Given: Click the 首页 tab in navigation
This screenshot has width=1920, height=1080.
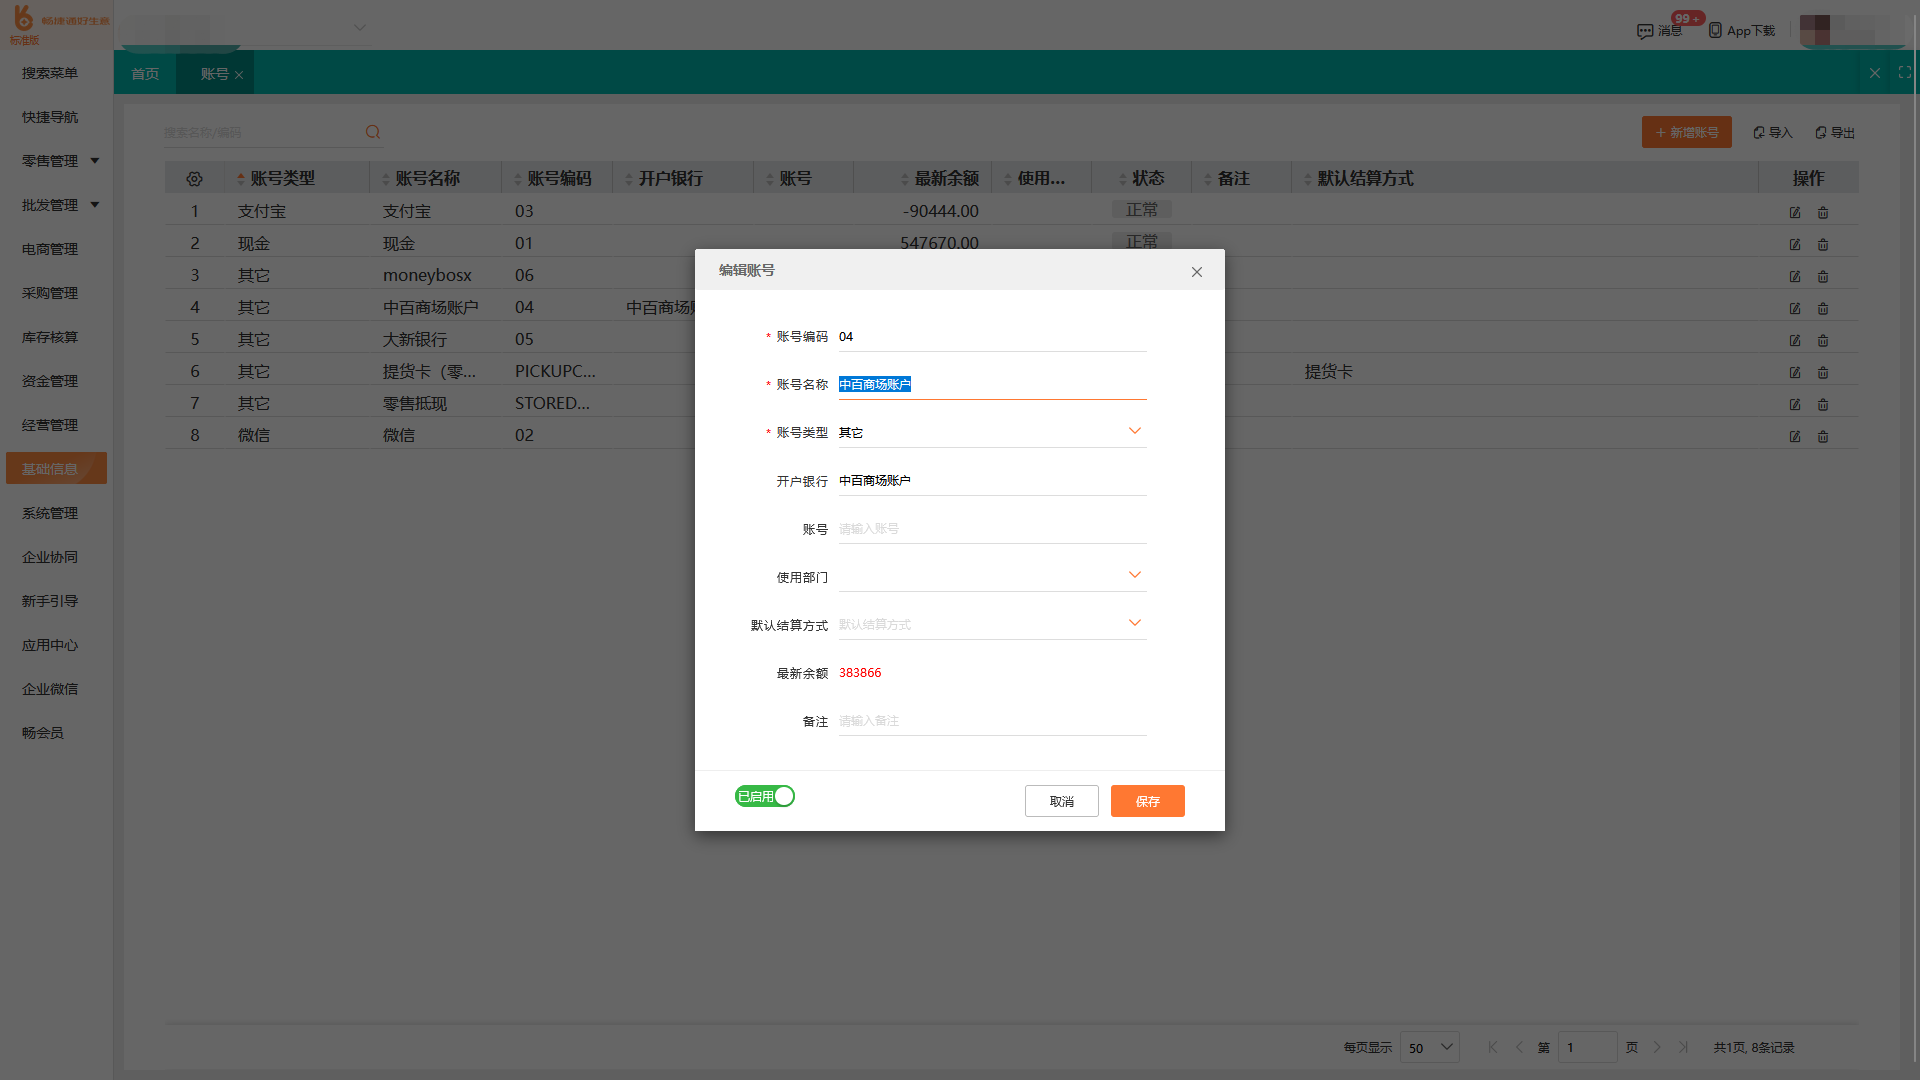Looking at the screenshot, I should [x=145, y=73].
